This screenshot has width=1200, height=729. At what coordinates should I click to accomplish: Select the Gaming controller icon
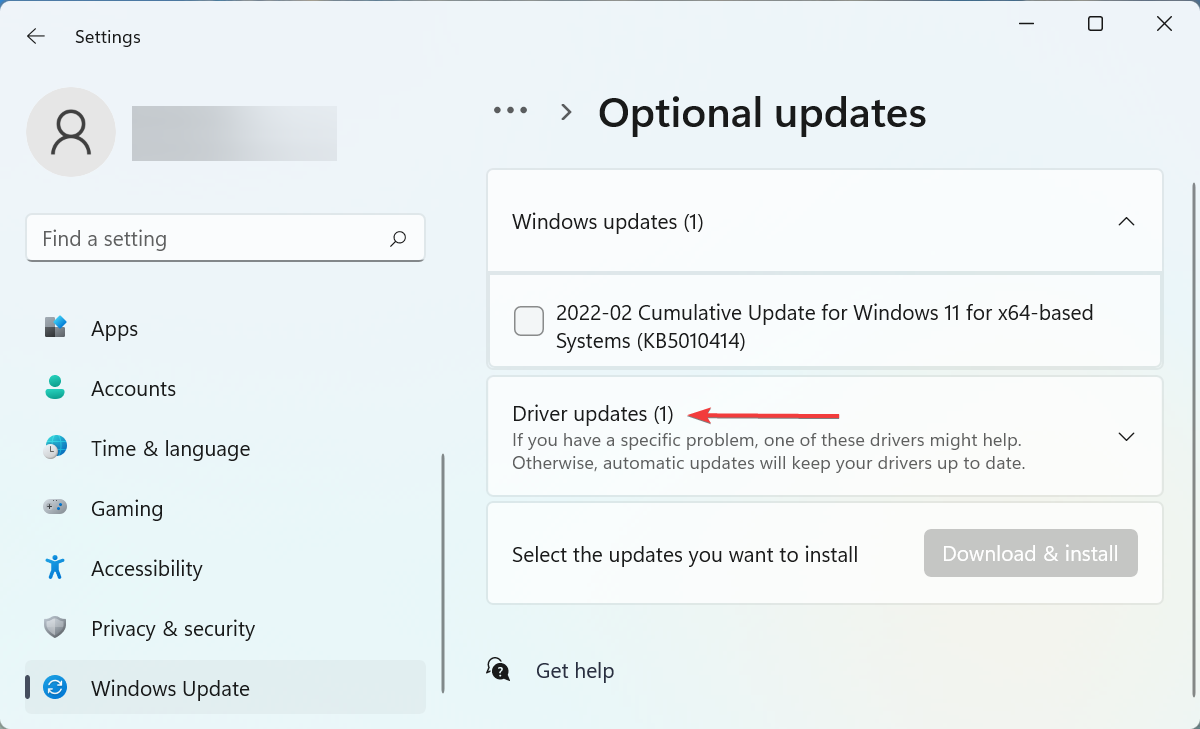[x=54, y=508]
